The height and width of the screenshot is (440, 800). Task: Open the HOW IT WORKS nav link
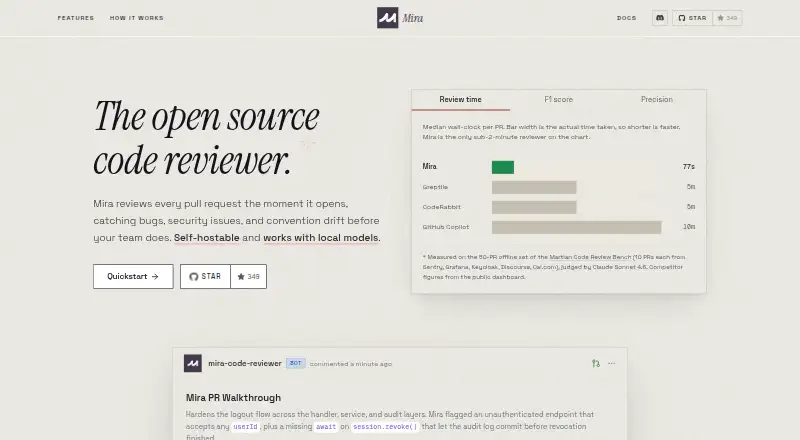point(137,18)
